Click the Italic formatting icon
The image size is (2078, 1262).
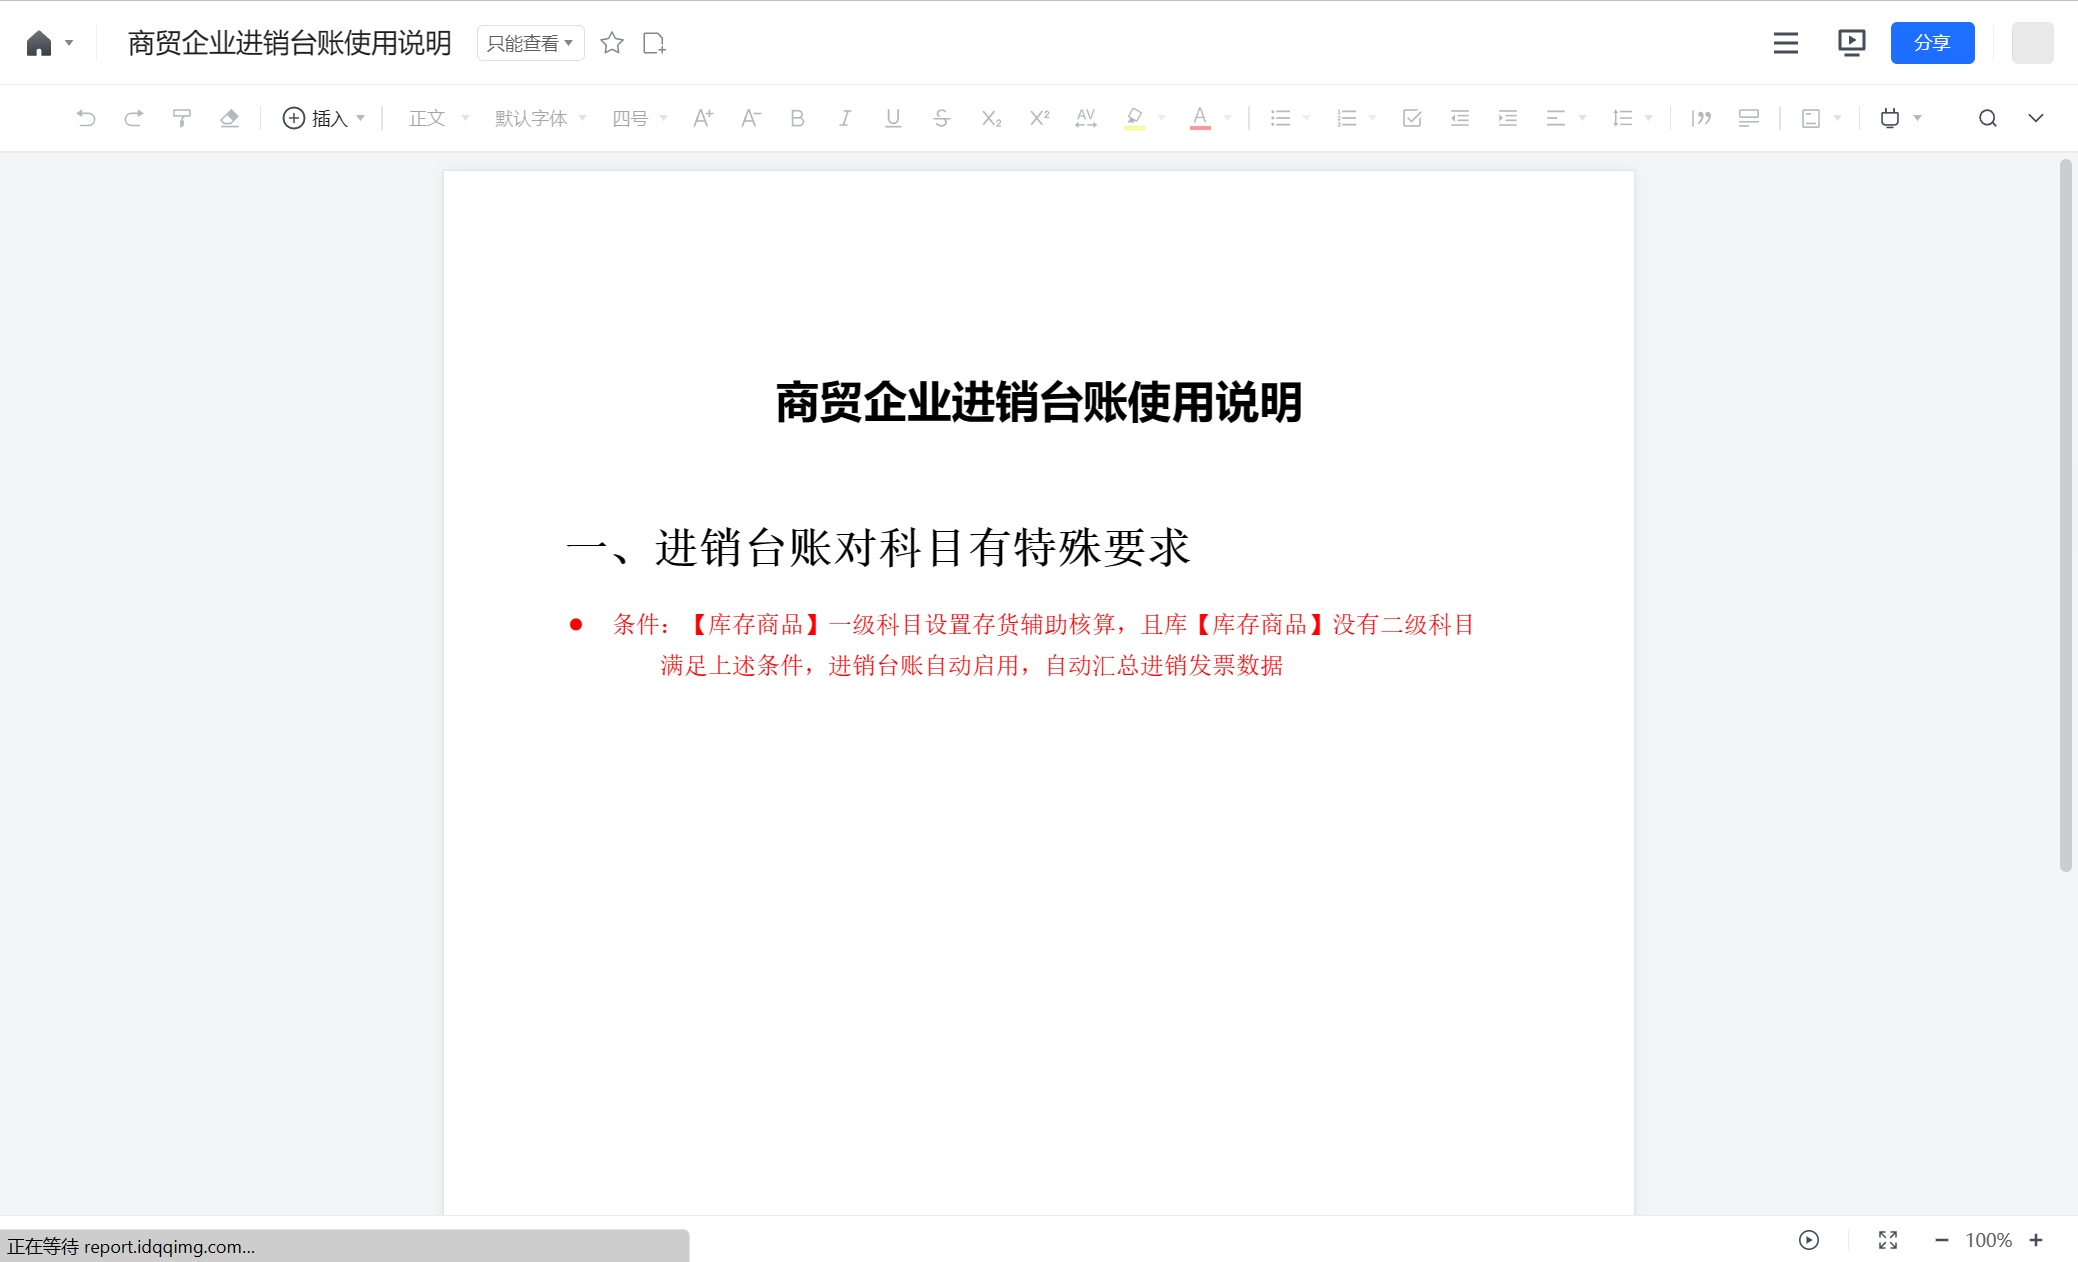(x=846, y=117)
